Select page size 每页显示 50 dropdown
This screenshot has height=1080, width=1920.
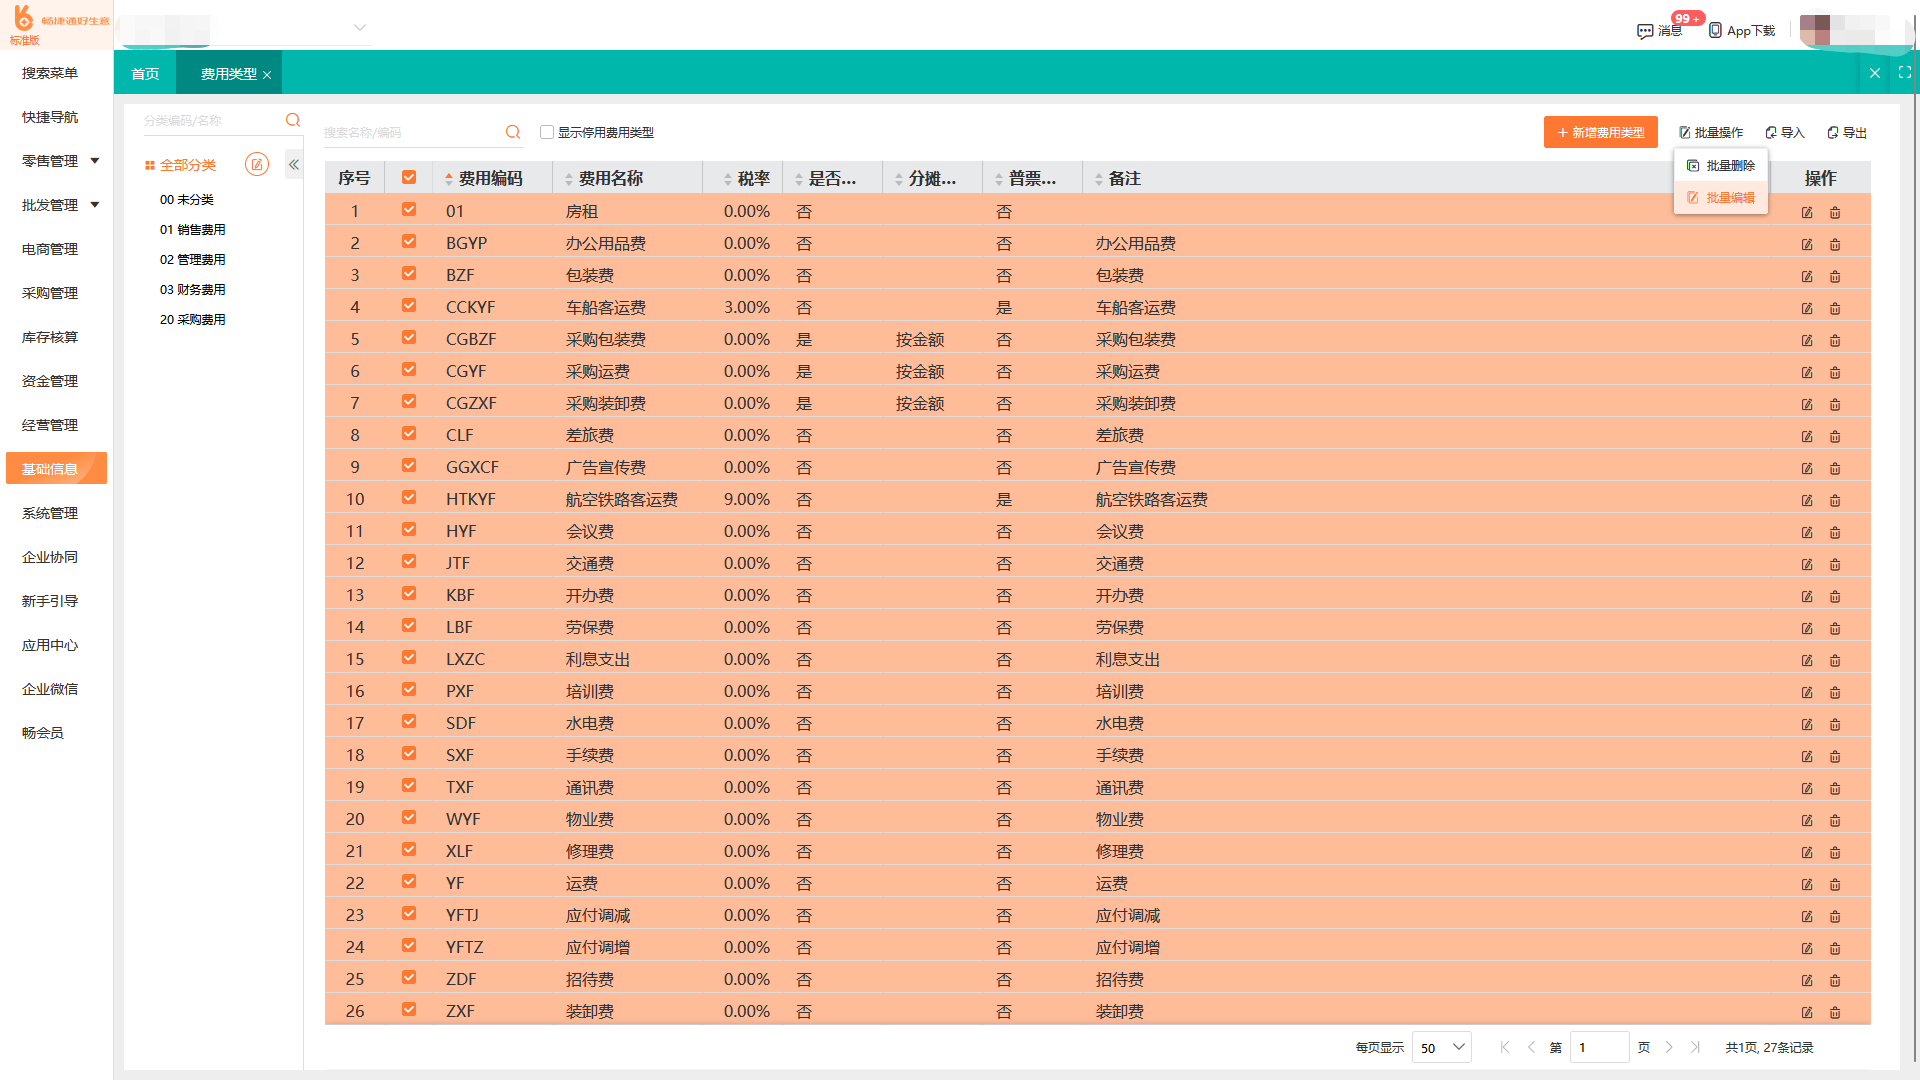[1439, 1047]
